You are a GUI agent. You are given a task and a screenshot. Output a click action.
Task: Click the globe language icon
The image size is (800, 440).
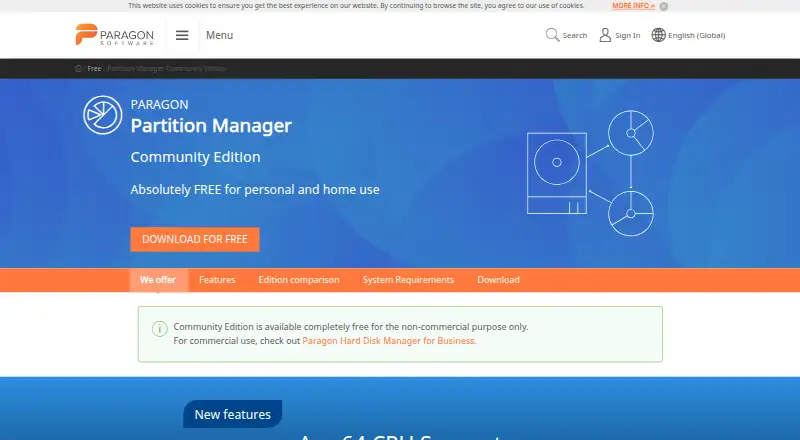click(659, 35)
